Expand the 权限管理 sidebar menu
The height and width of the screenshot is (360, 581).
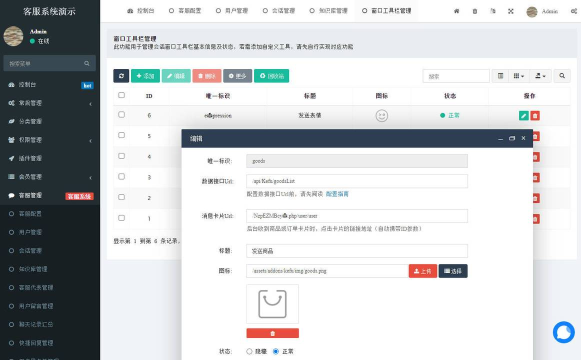click(x=50, y=140)
